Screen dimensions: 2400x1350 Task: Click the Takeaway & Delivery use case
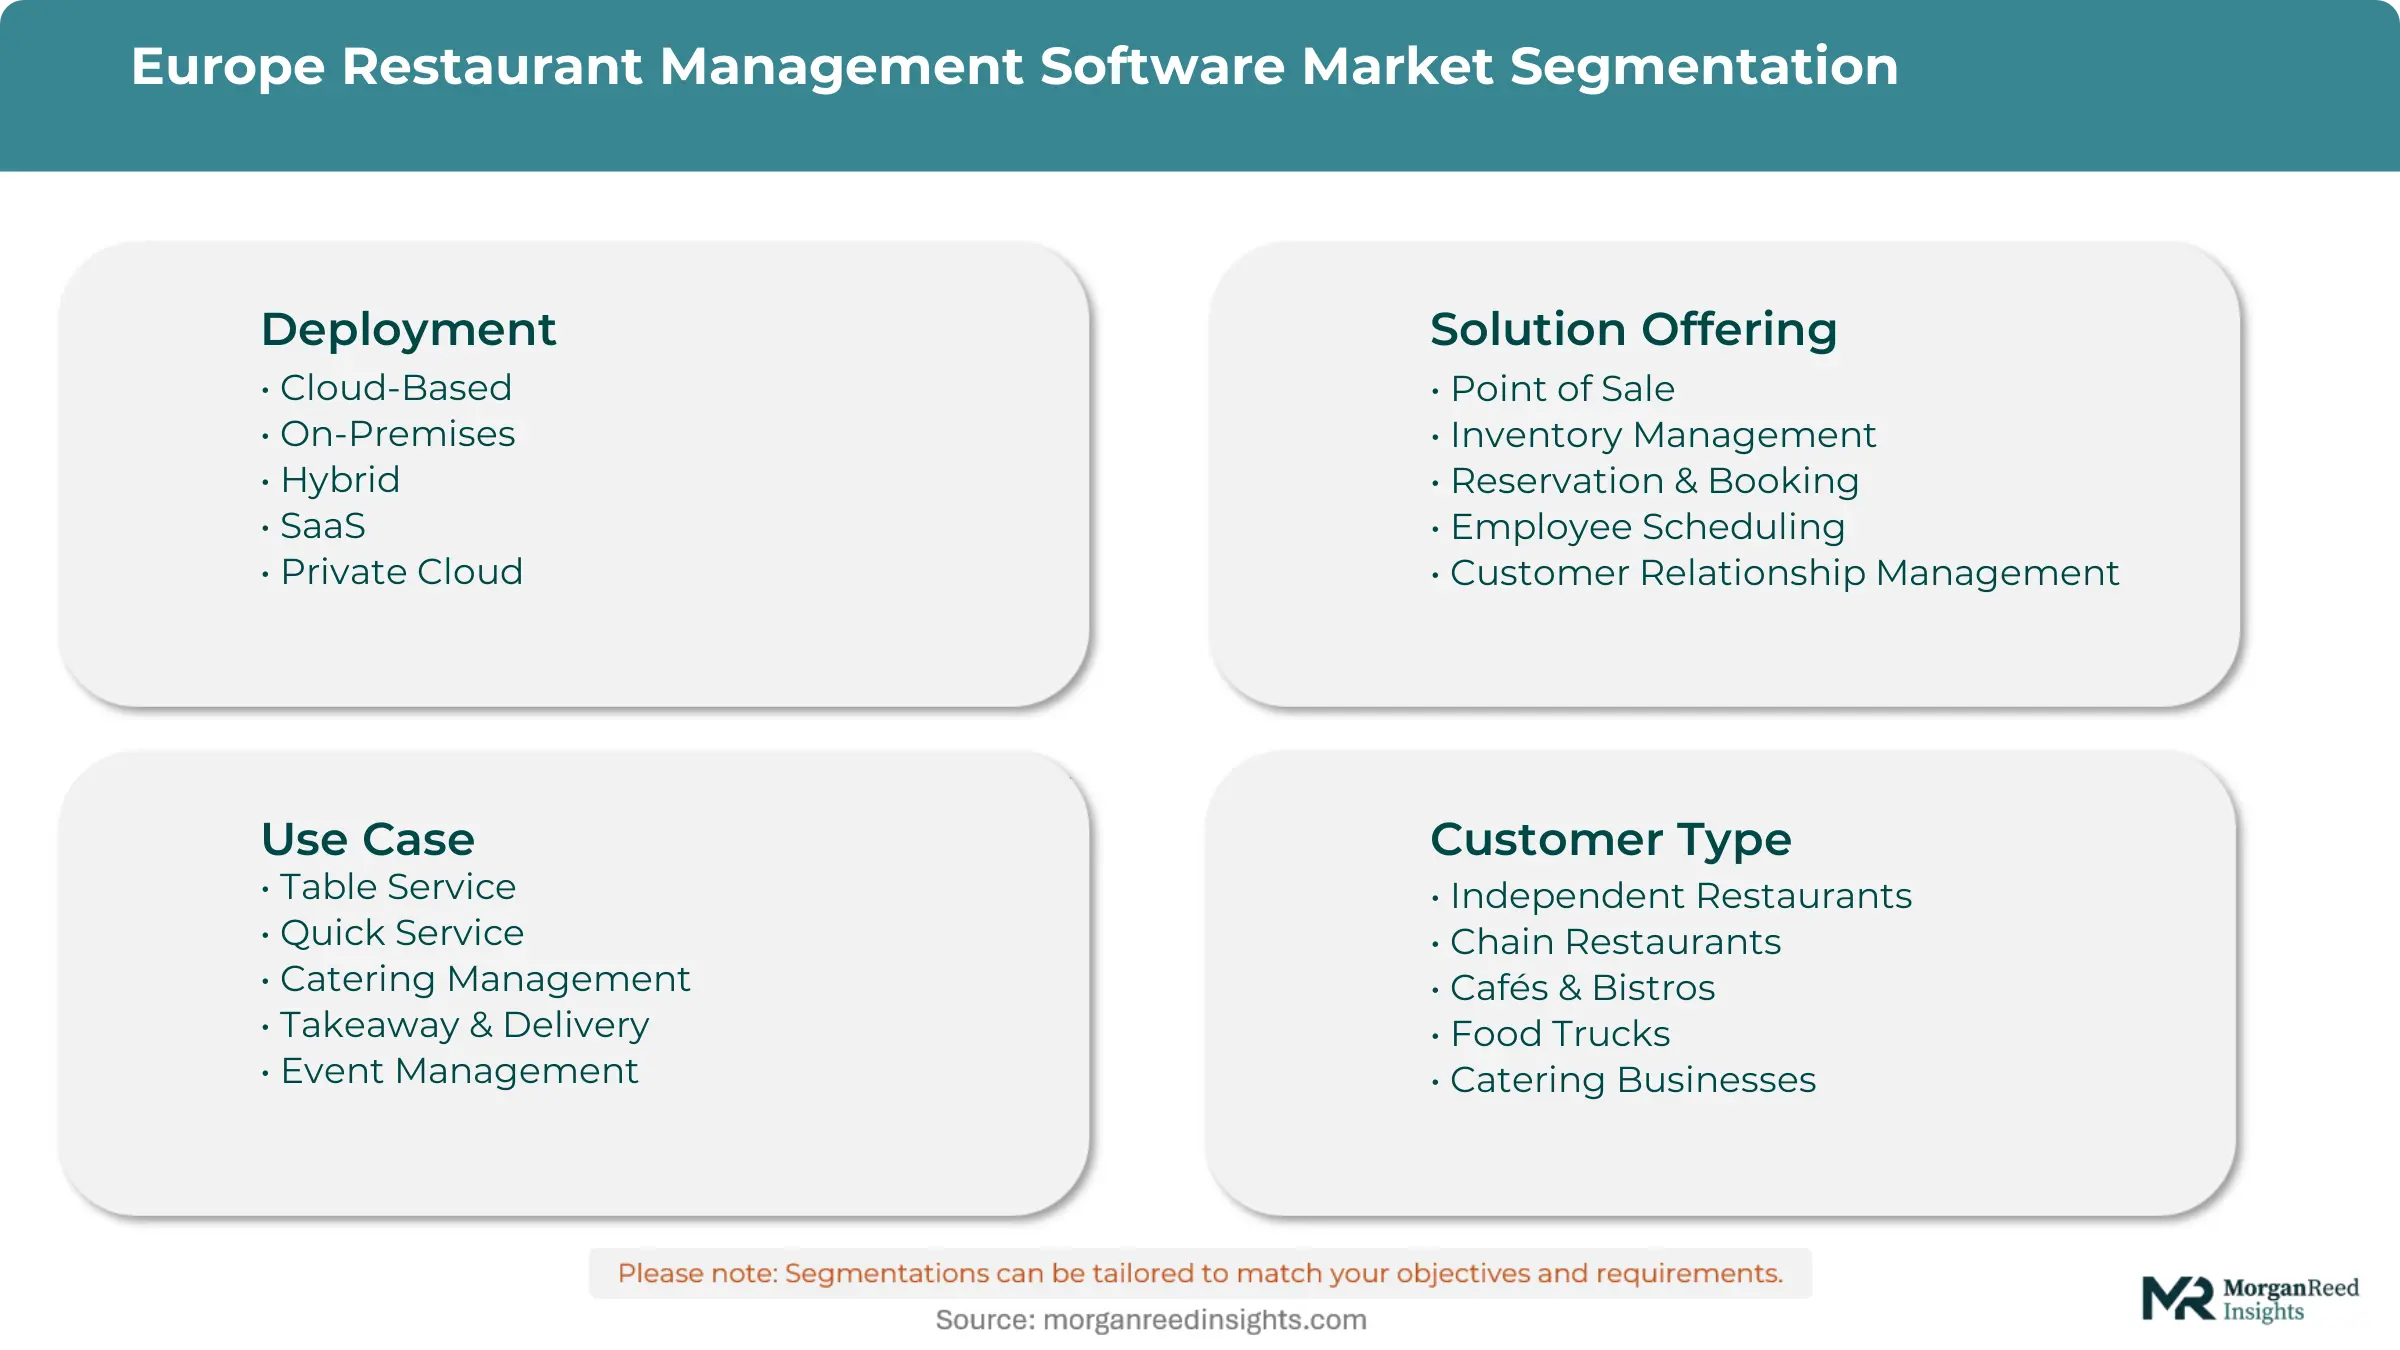pos(464,1024)
